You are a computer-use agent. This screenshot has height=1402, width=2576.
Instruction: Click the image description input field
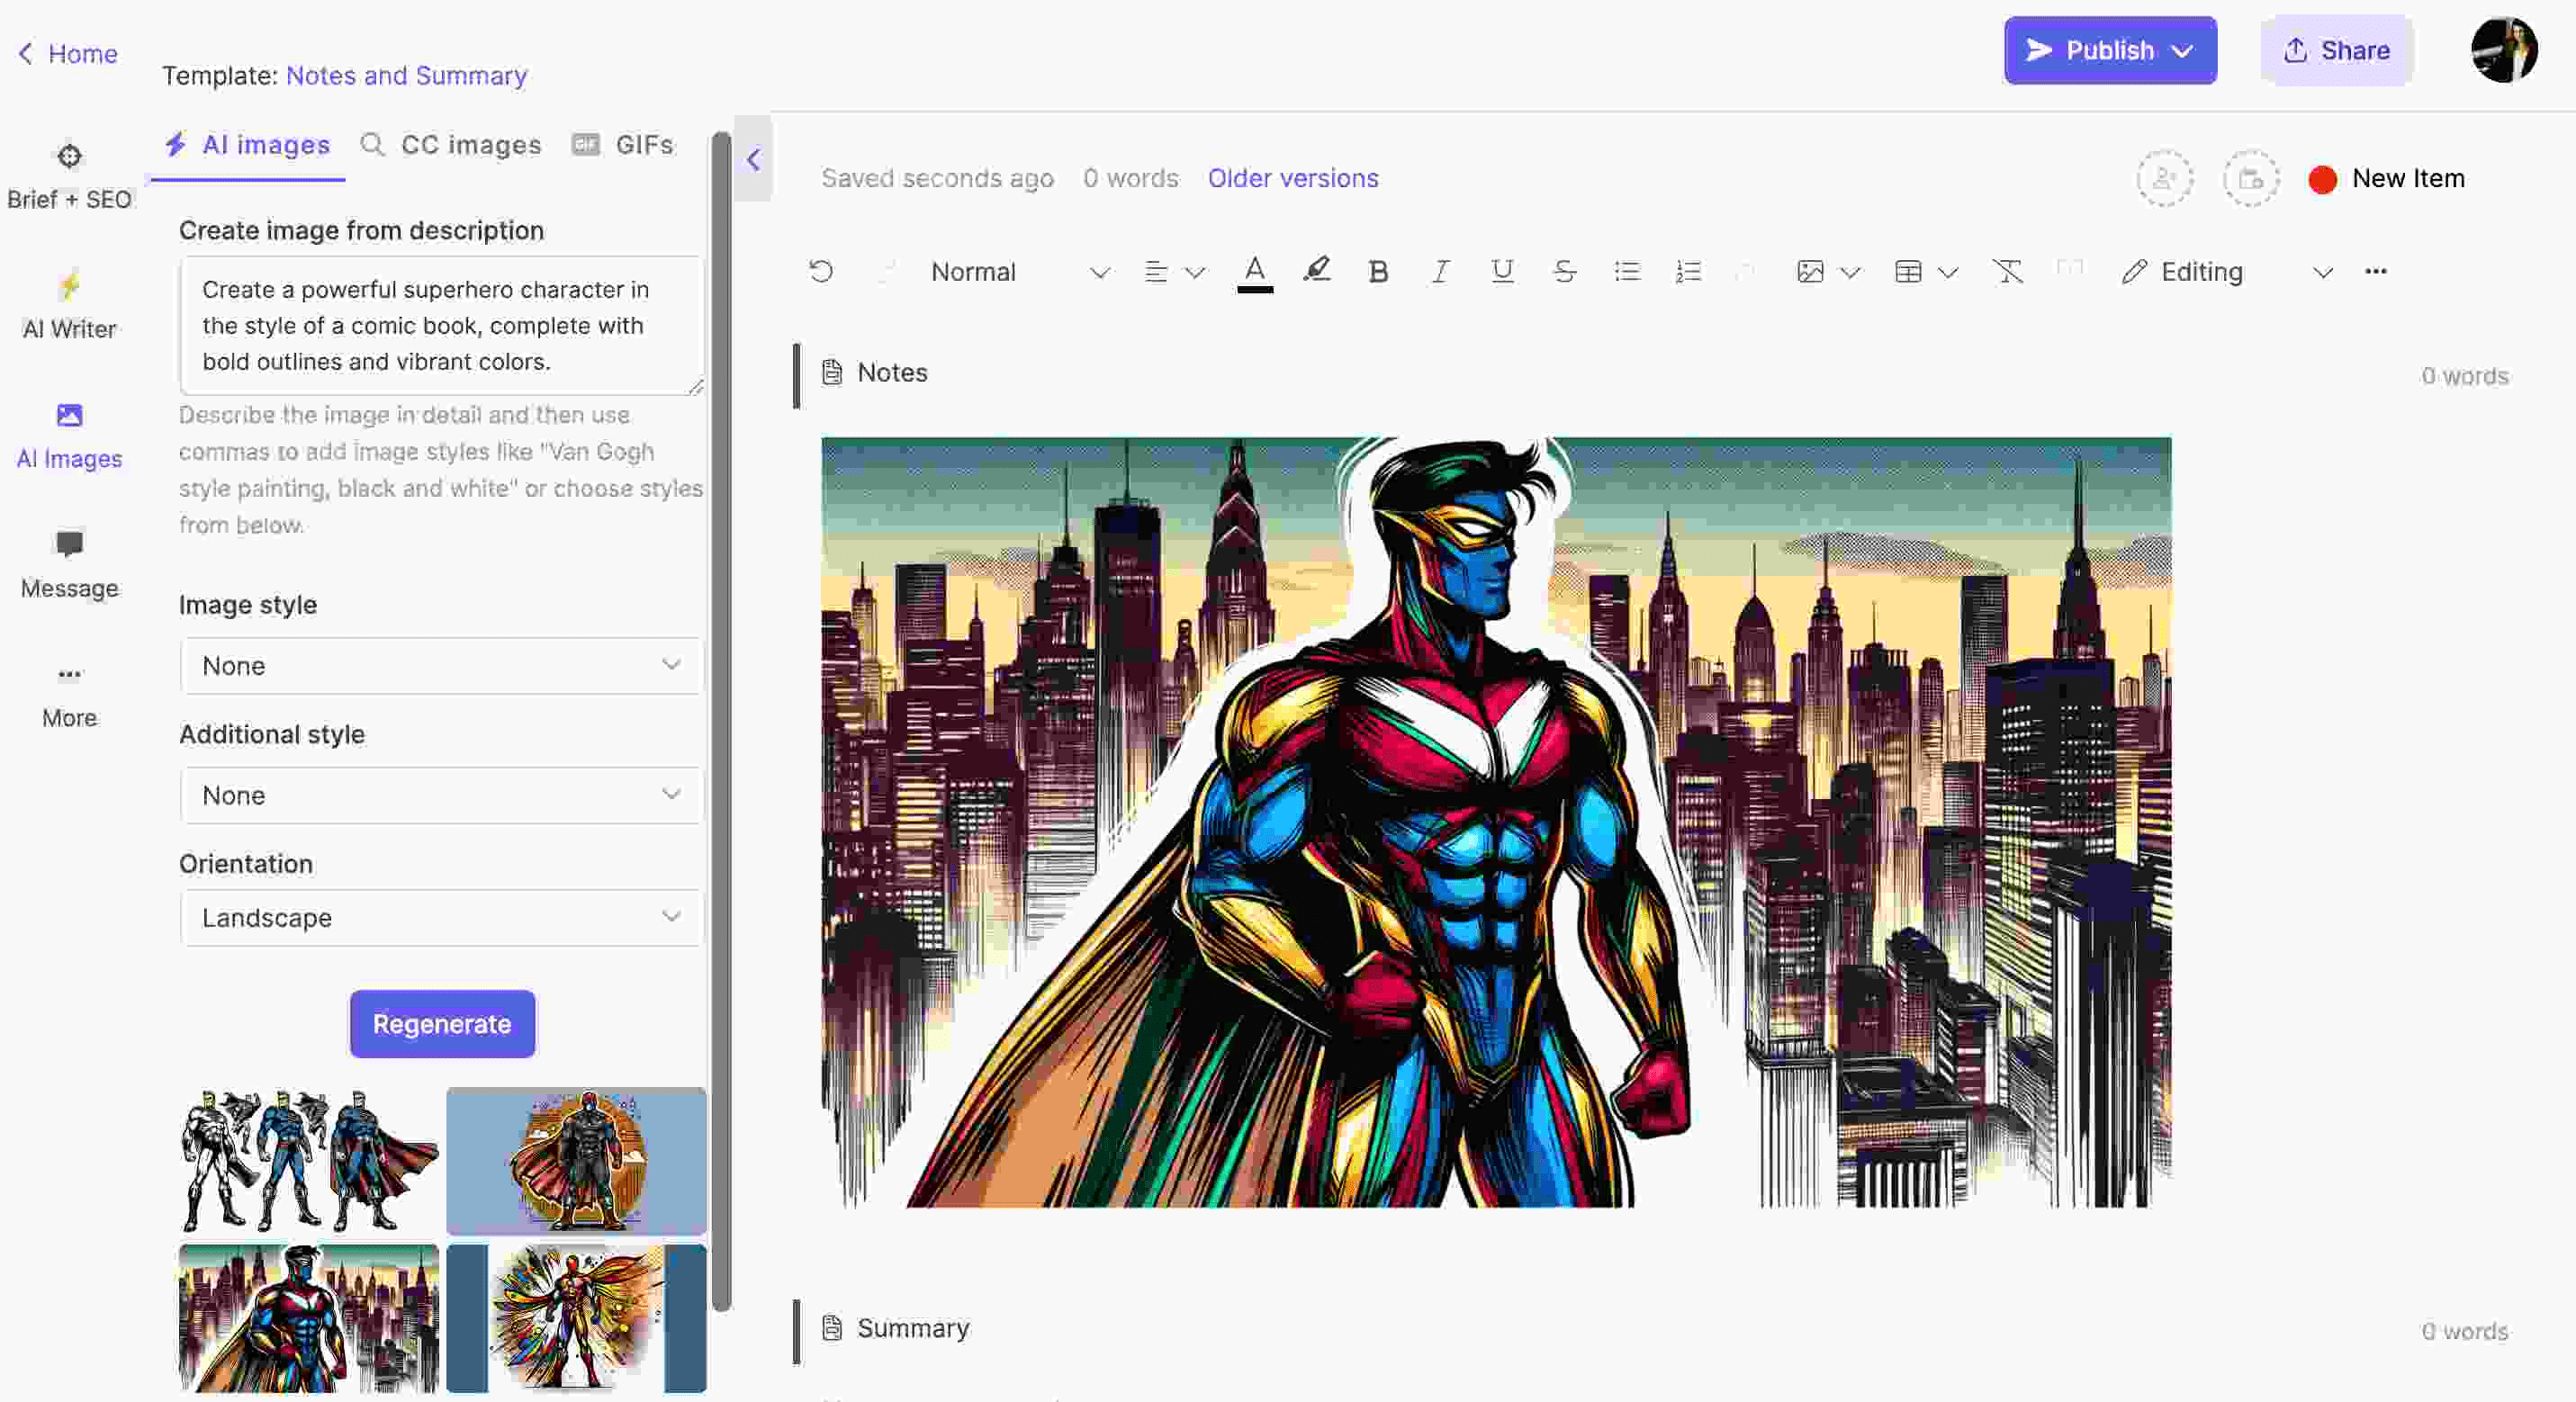[438, 325]
